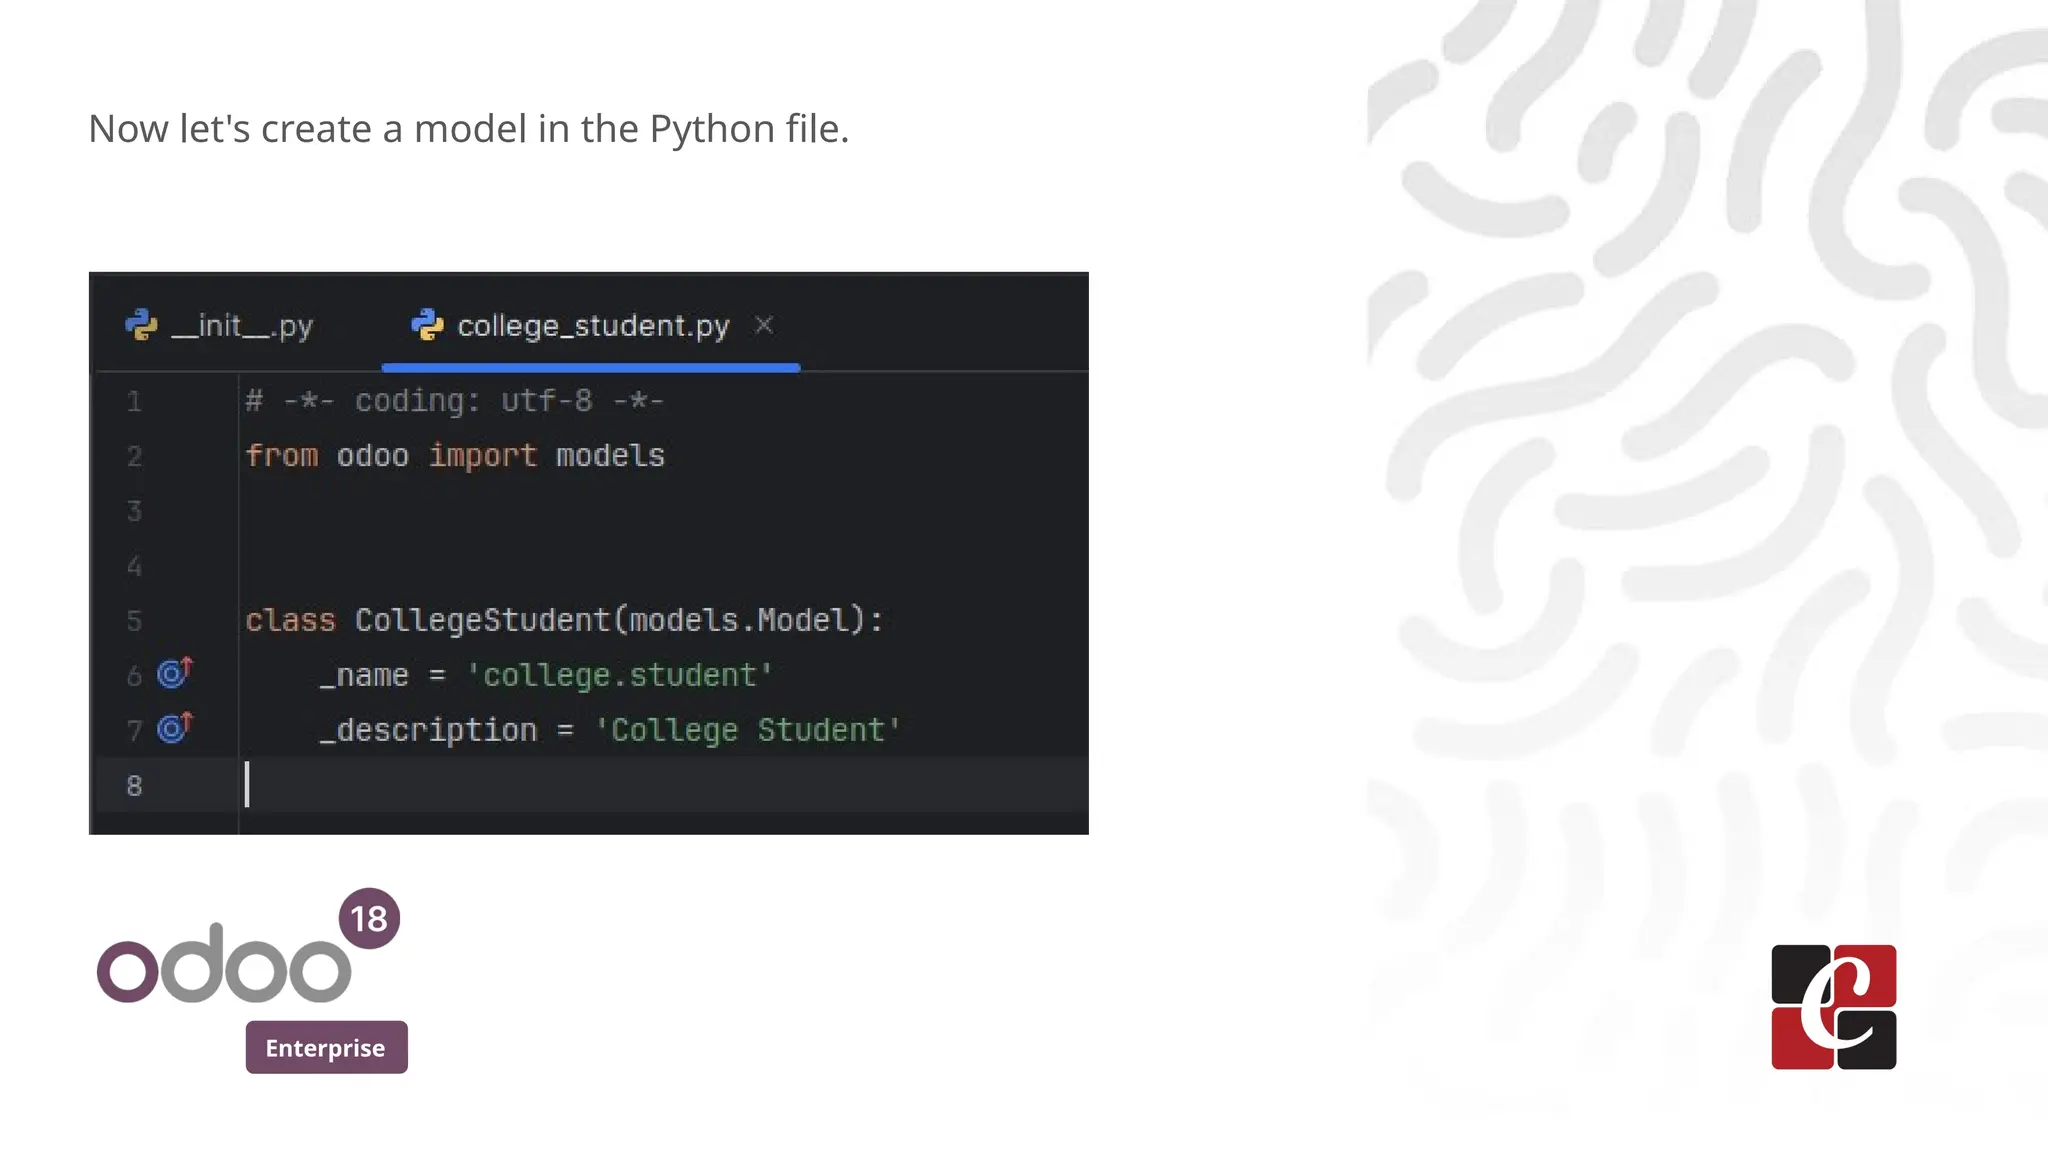Switch to the __init__.py tab

coord(240,325)
